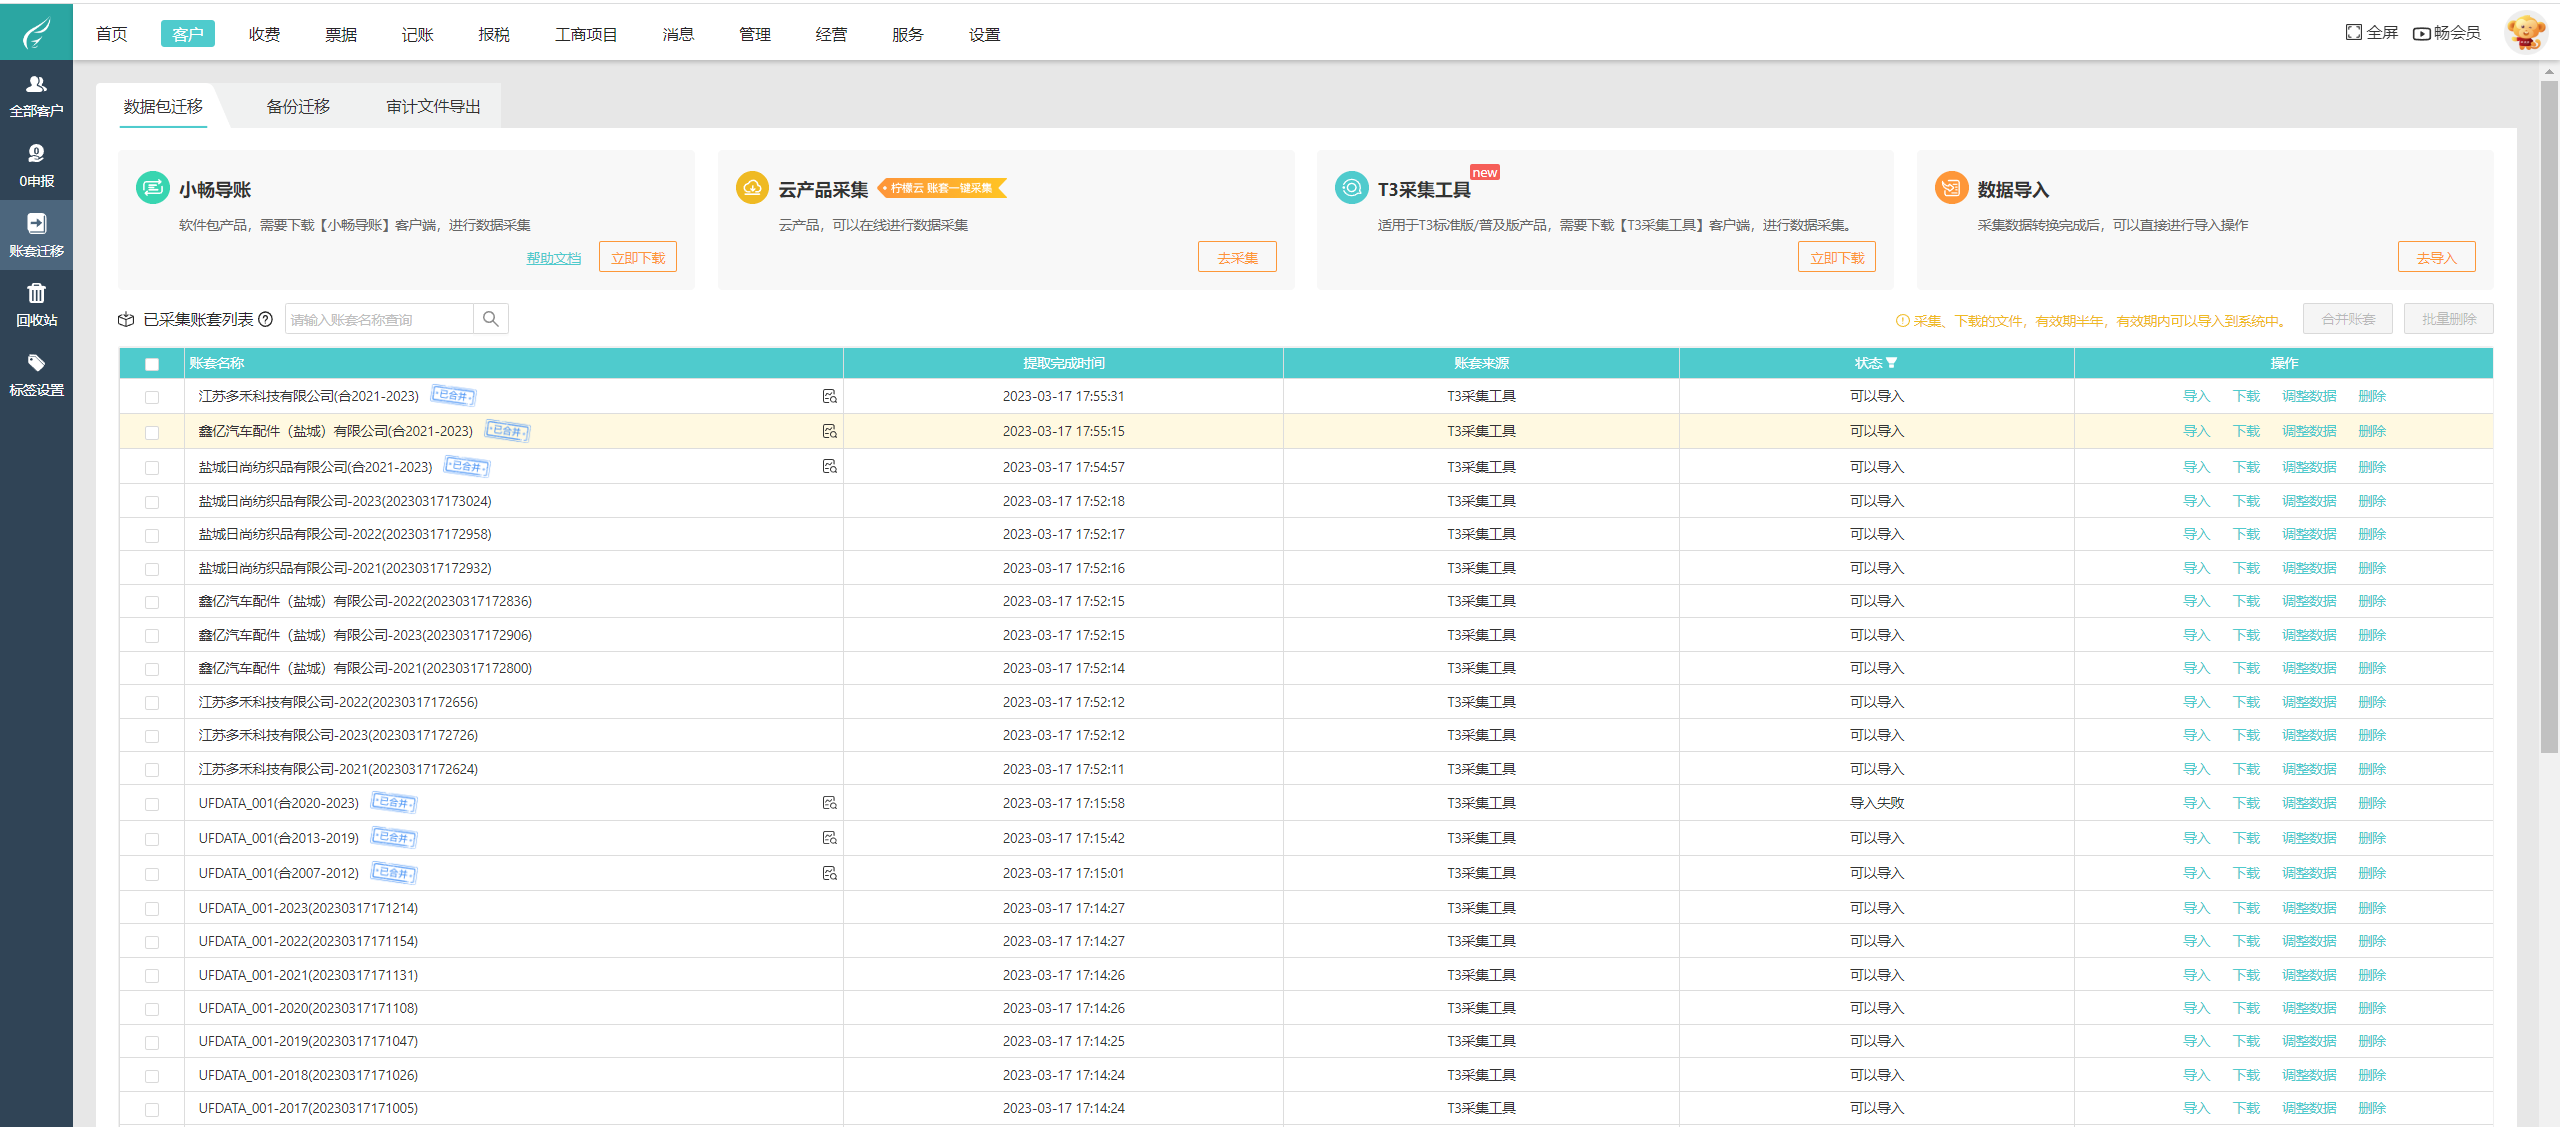Screen dimensions: 2560x1127
Task: Click 立即下载 button for 小畅导账
Action: pos(645,256)
